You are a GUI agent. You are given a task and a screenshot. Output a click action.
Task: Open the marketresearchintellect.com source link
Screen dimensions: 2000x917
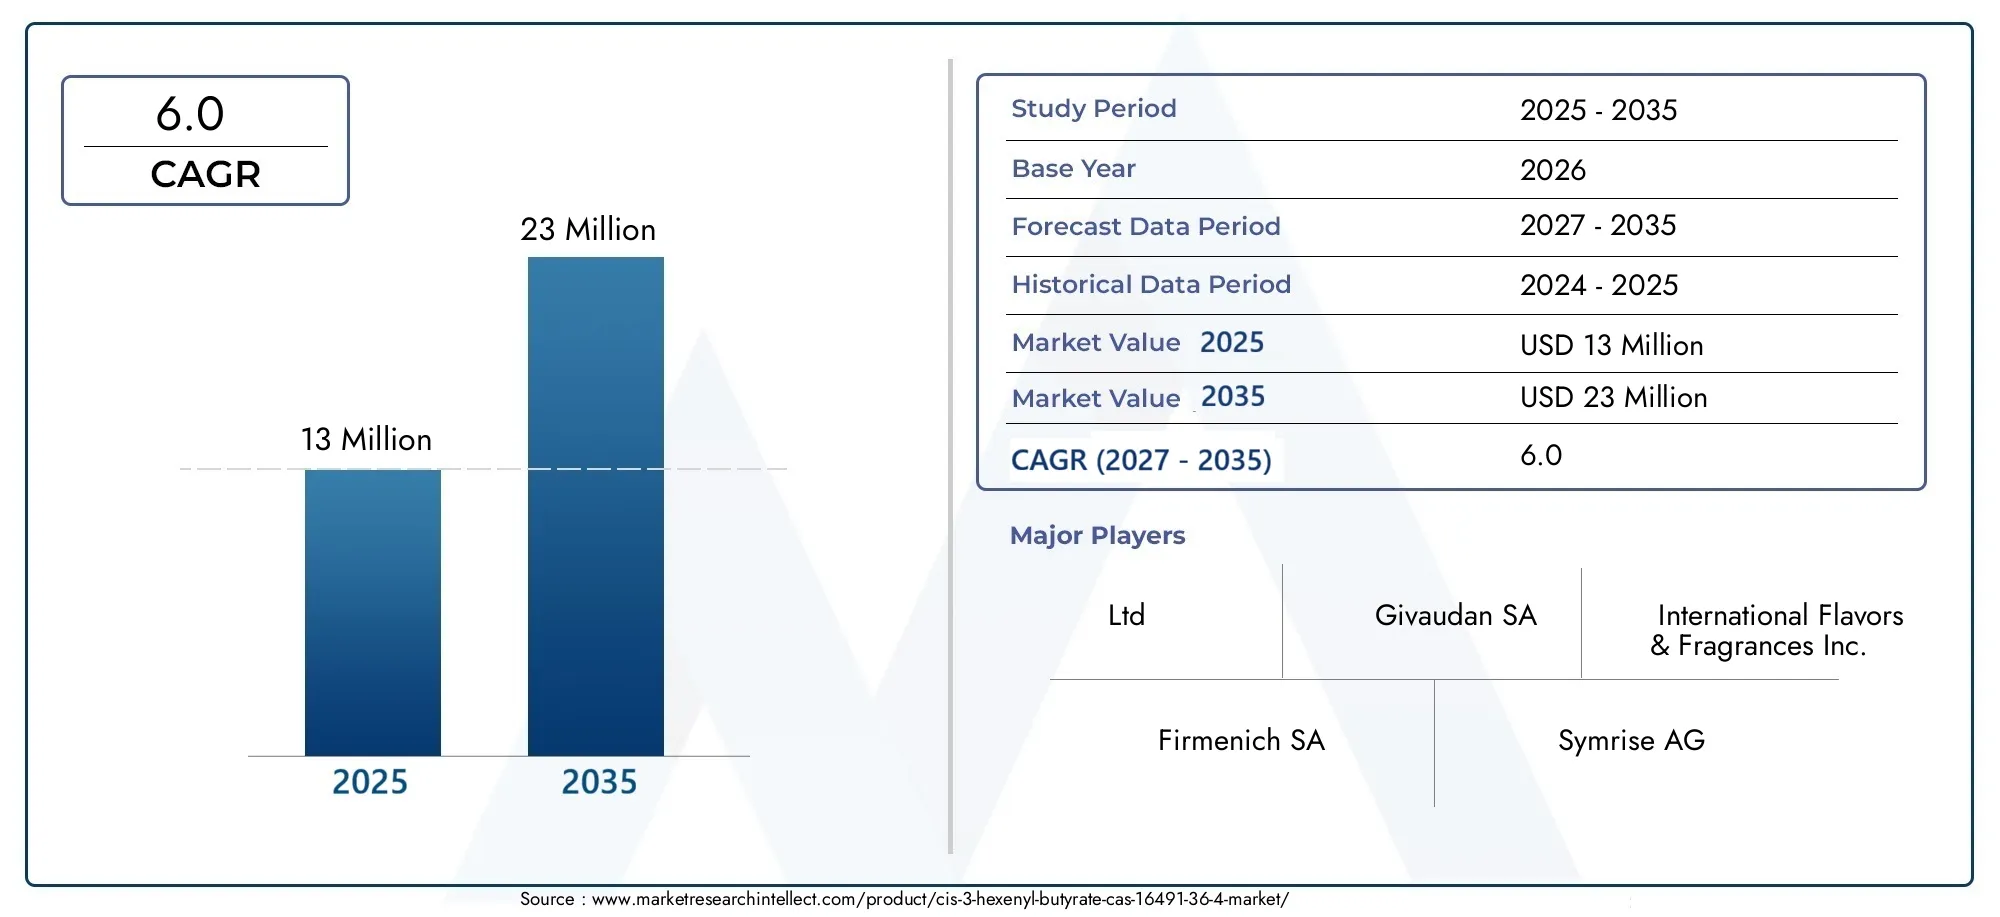click(x=940, y=899)
